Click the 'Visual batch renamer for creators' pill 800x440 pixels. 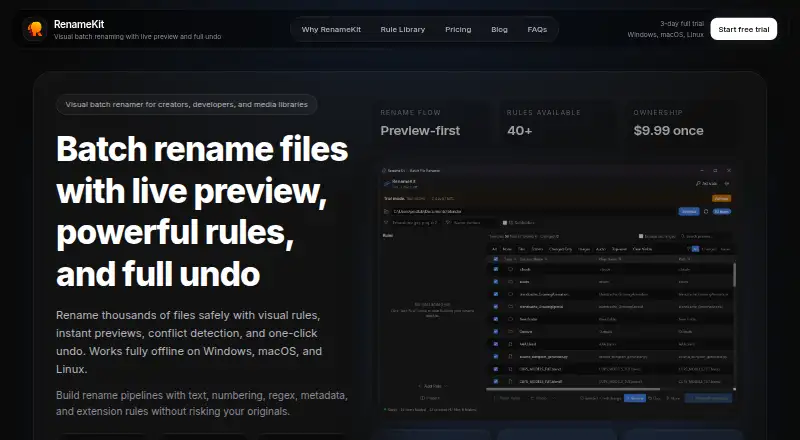tap(187, 104)
